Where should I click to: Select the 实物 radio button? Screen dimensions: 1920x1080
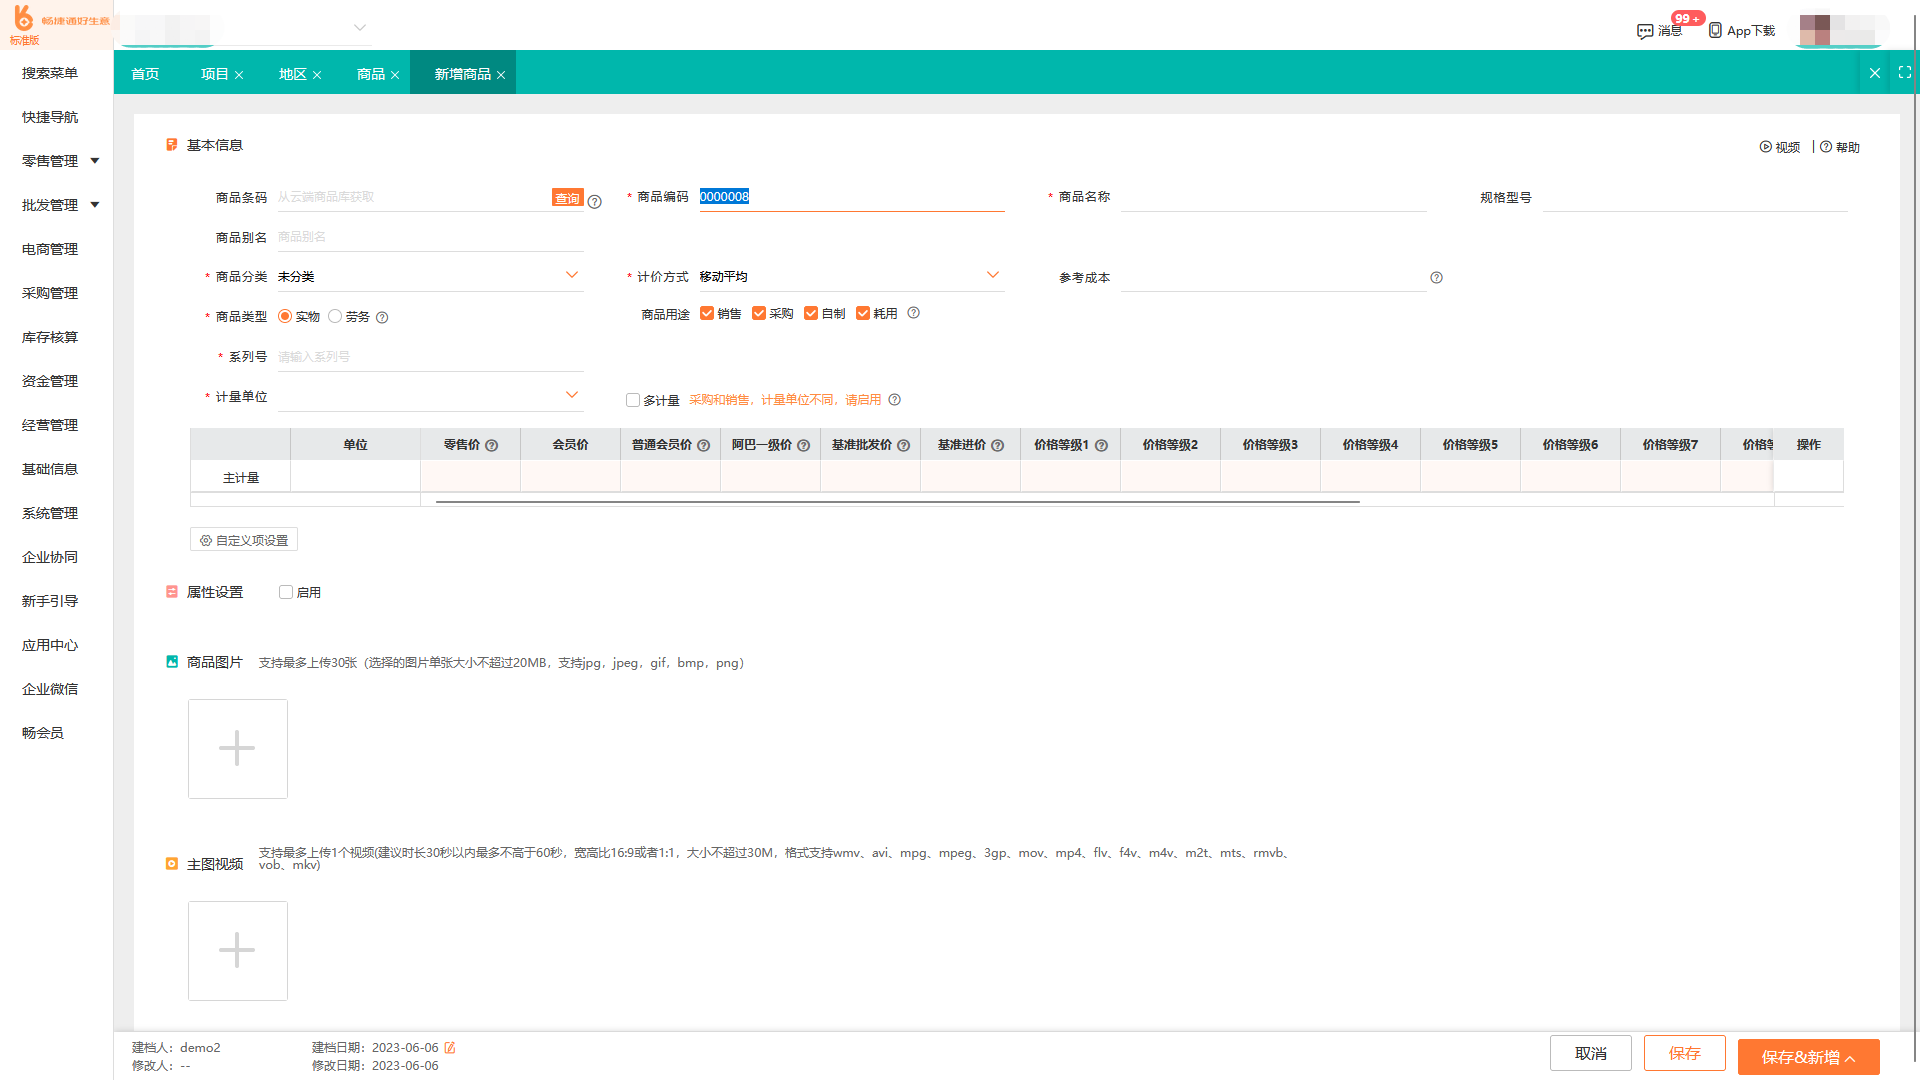click(286, 316)
